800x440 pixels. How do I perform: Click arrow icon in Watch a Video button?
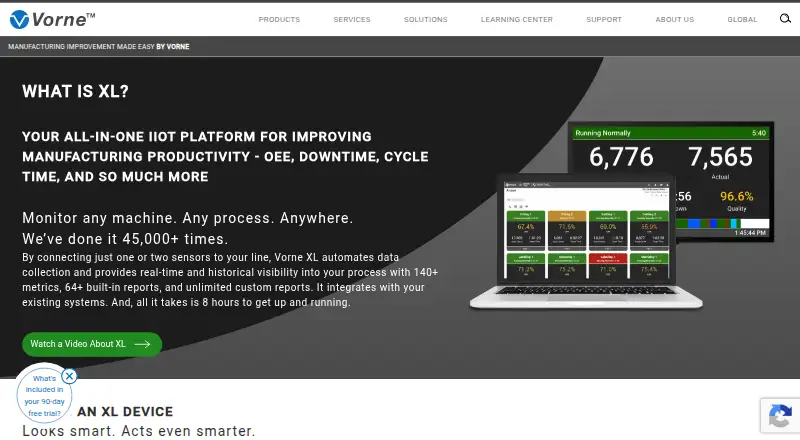142,344
